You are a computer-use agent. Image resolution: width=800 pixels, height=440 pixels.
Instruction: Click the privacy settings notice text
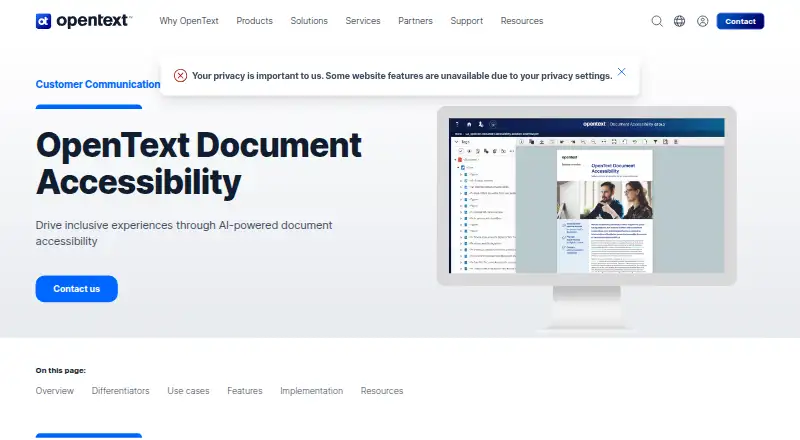(x=402, y=76)
